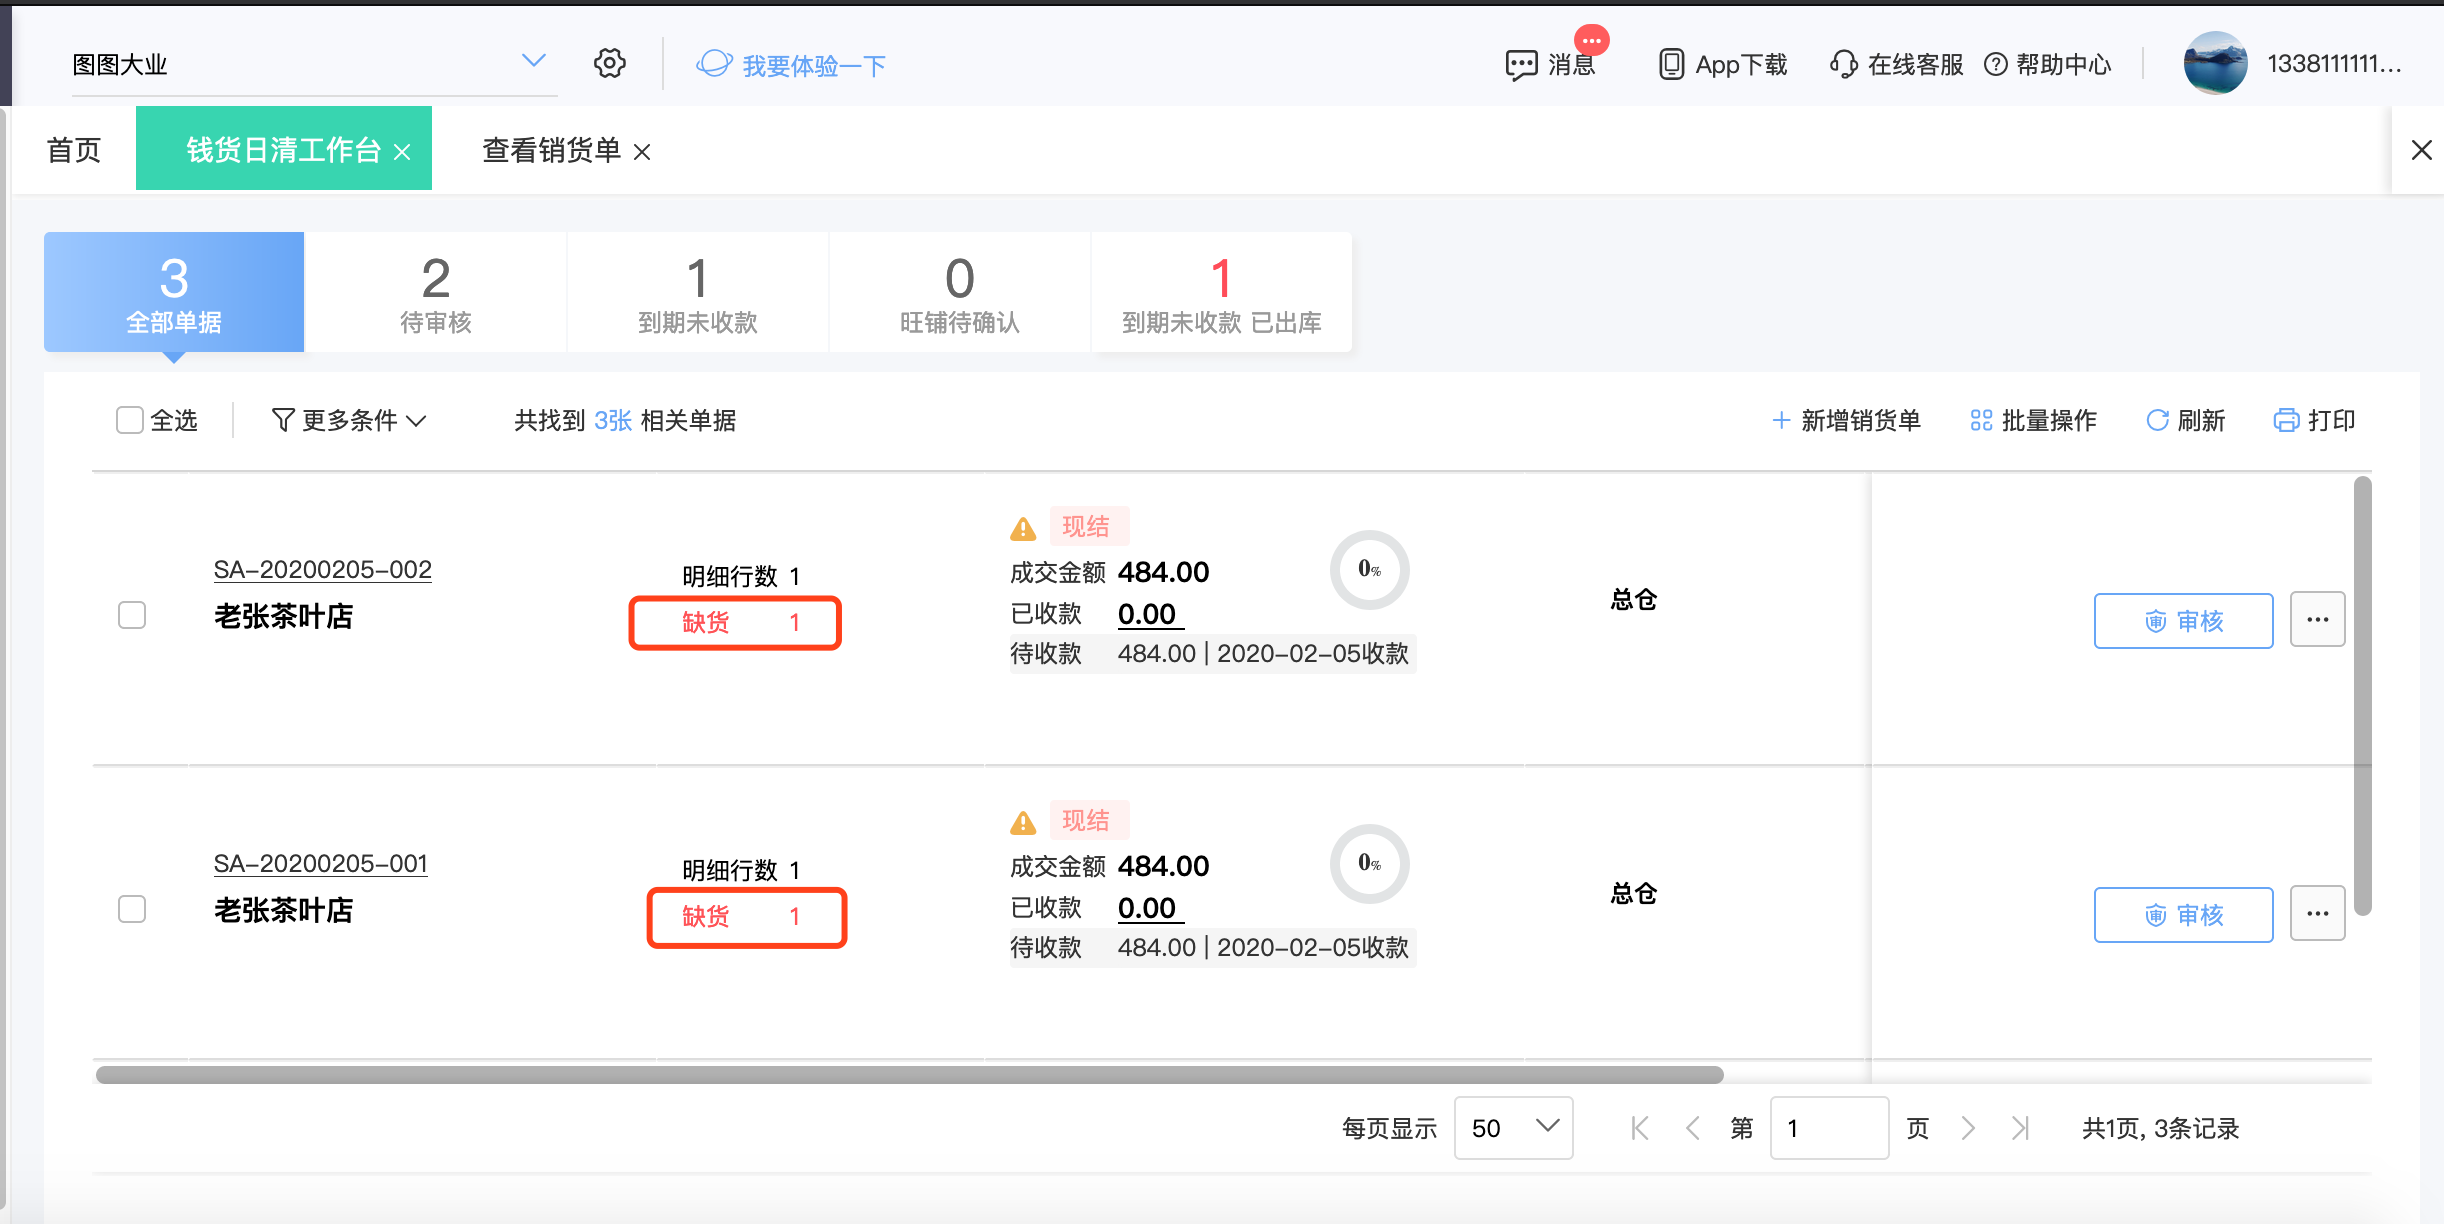Click the more options ··· button on first order

pyautogui.click(x=2318, y=618)
